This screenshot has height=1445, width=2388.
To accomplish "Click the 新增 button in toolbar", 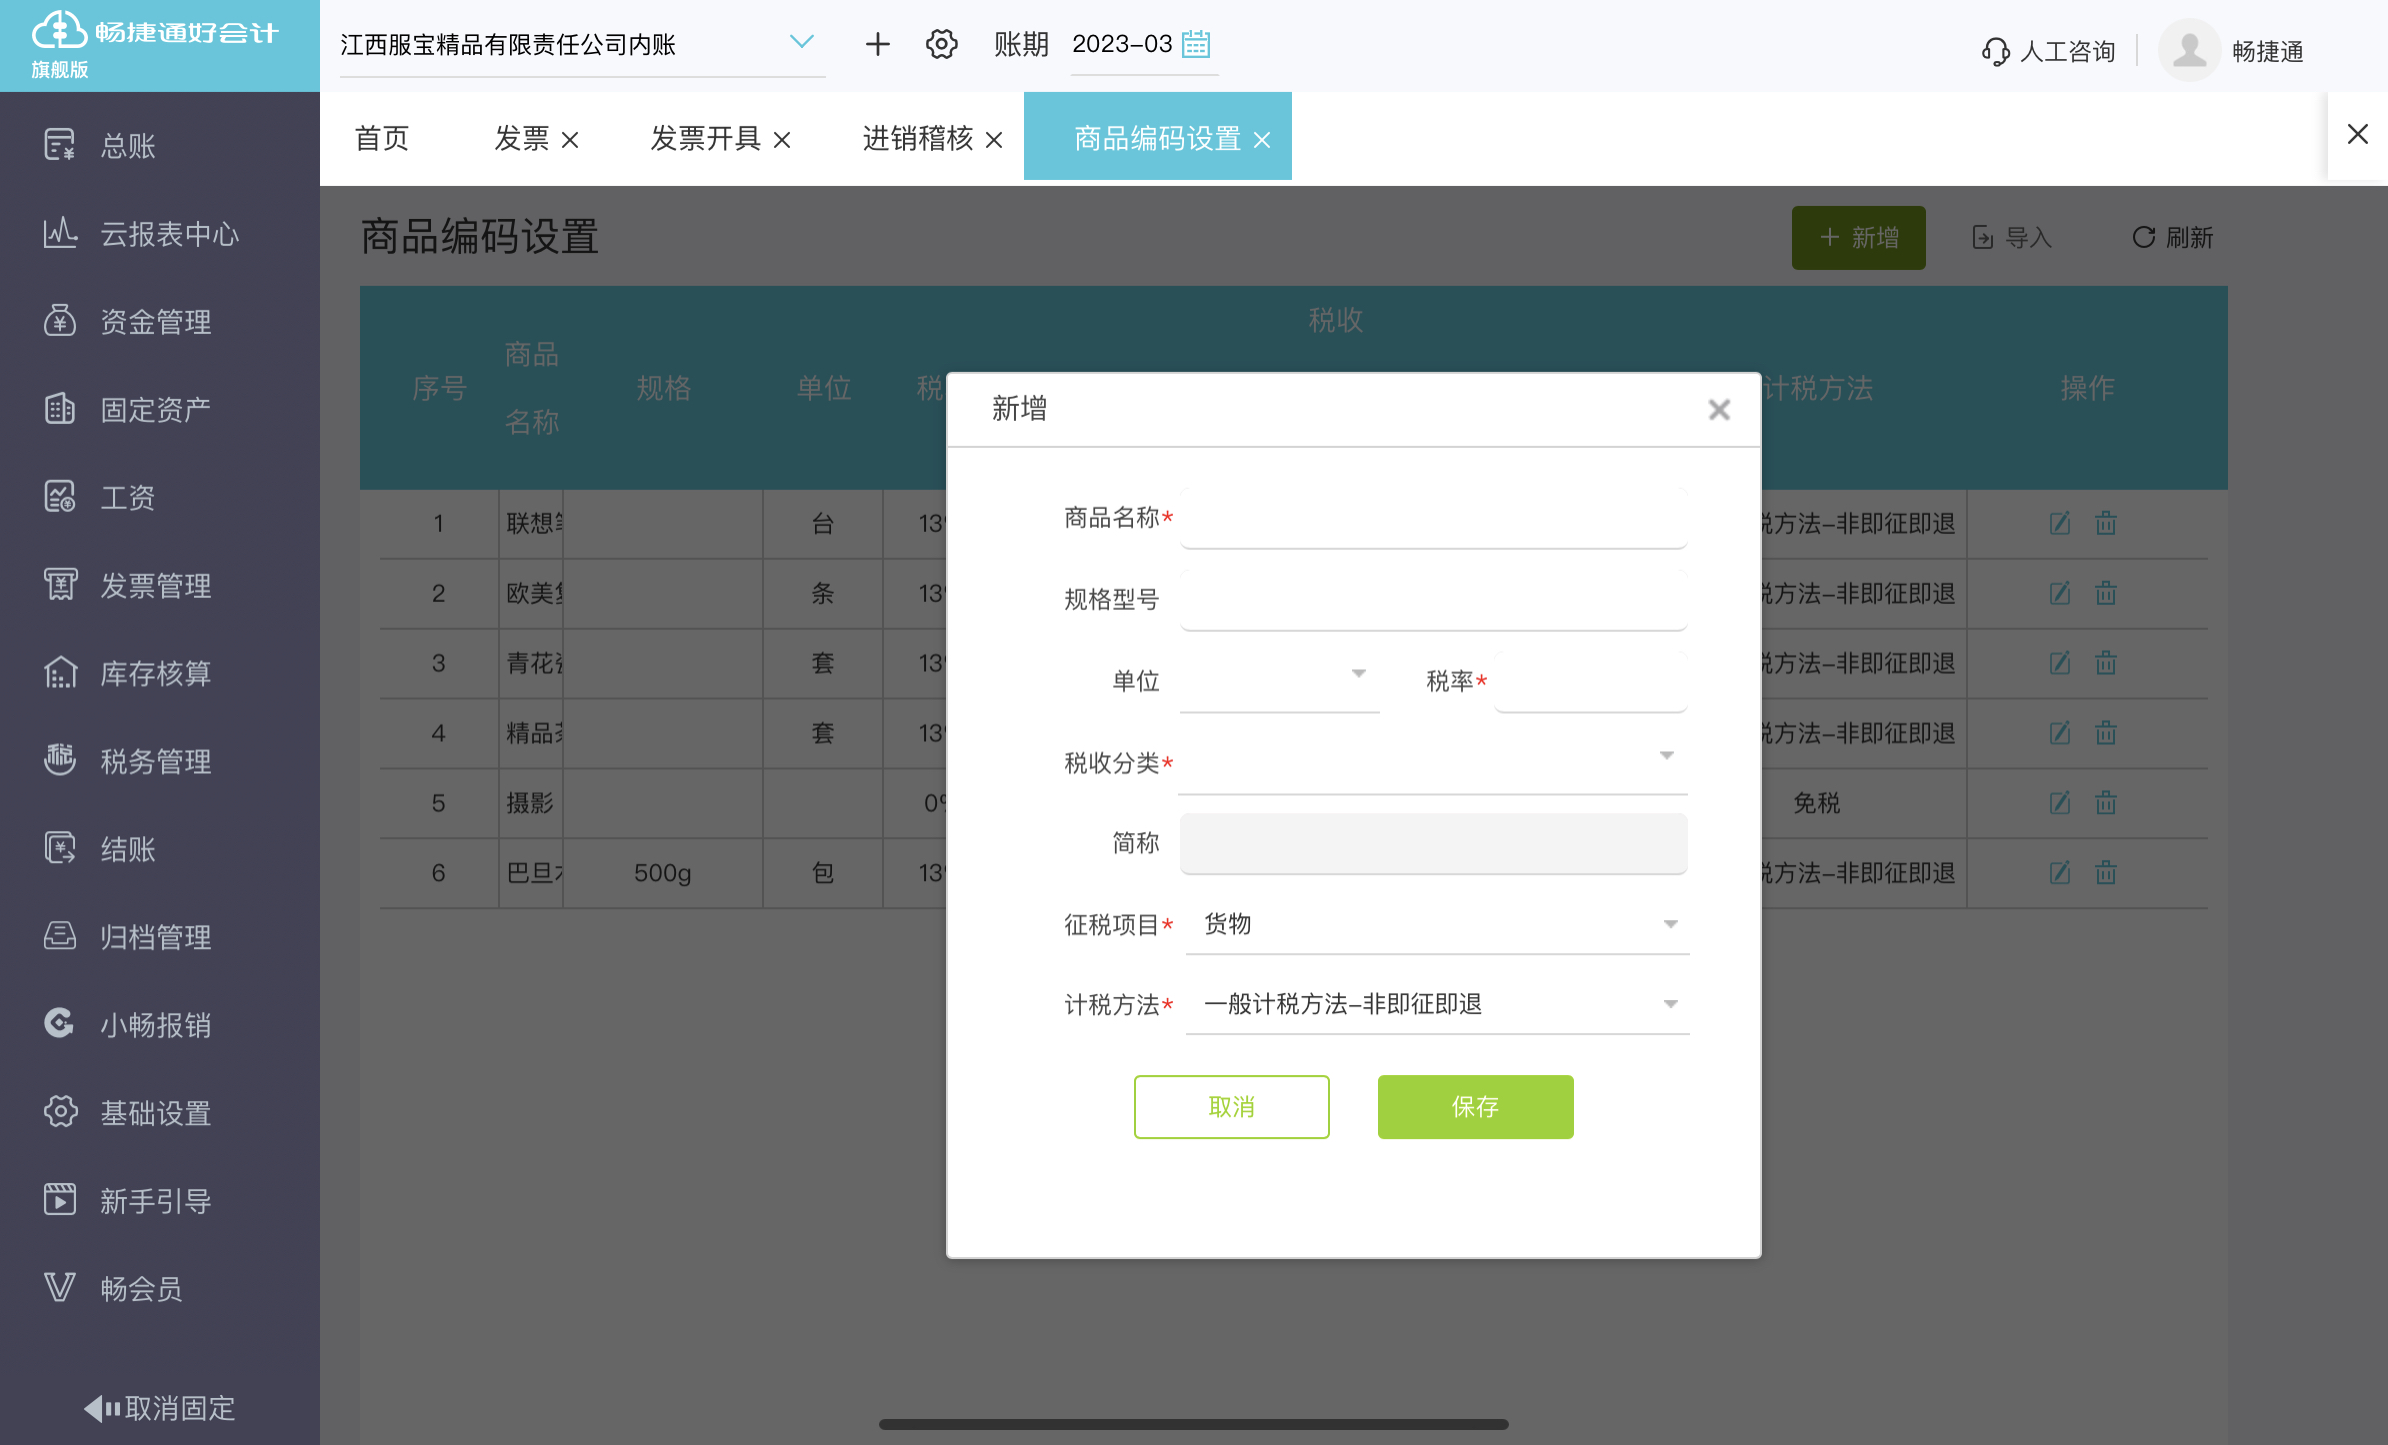I will 1859,237.
